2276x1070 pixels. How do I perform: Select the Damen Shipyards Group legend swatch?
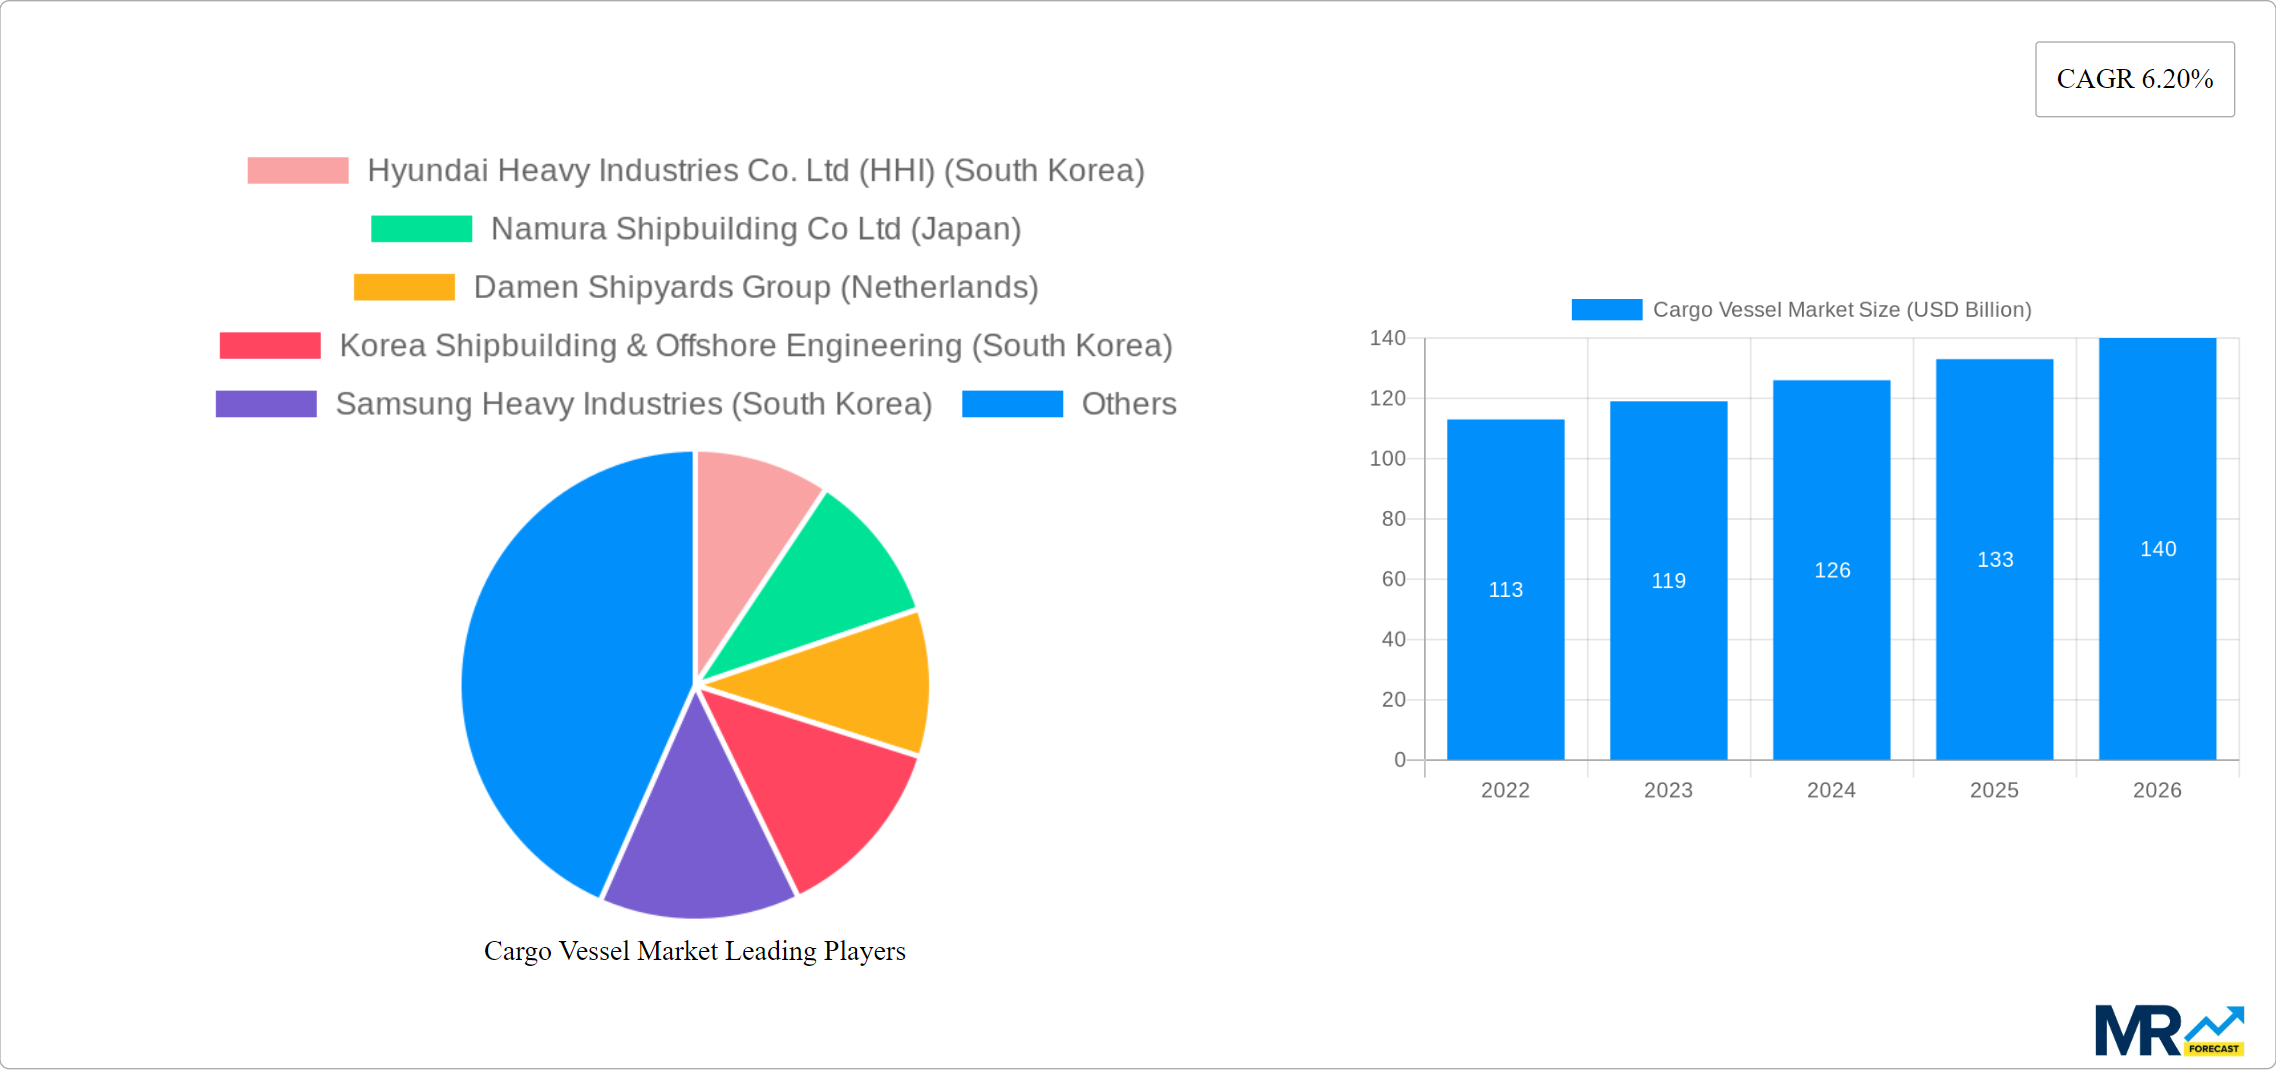404,287
